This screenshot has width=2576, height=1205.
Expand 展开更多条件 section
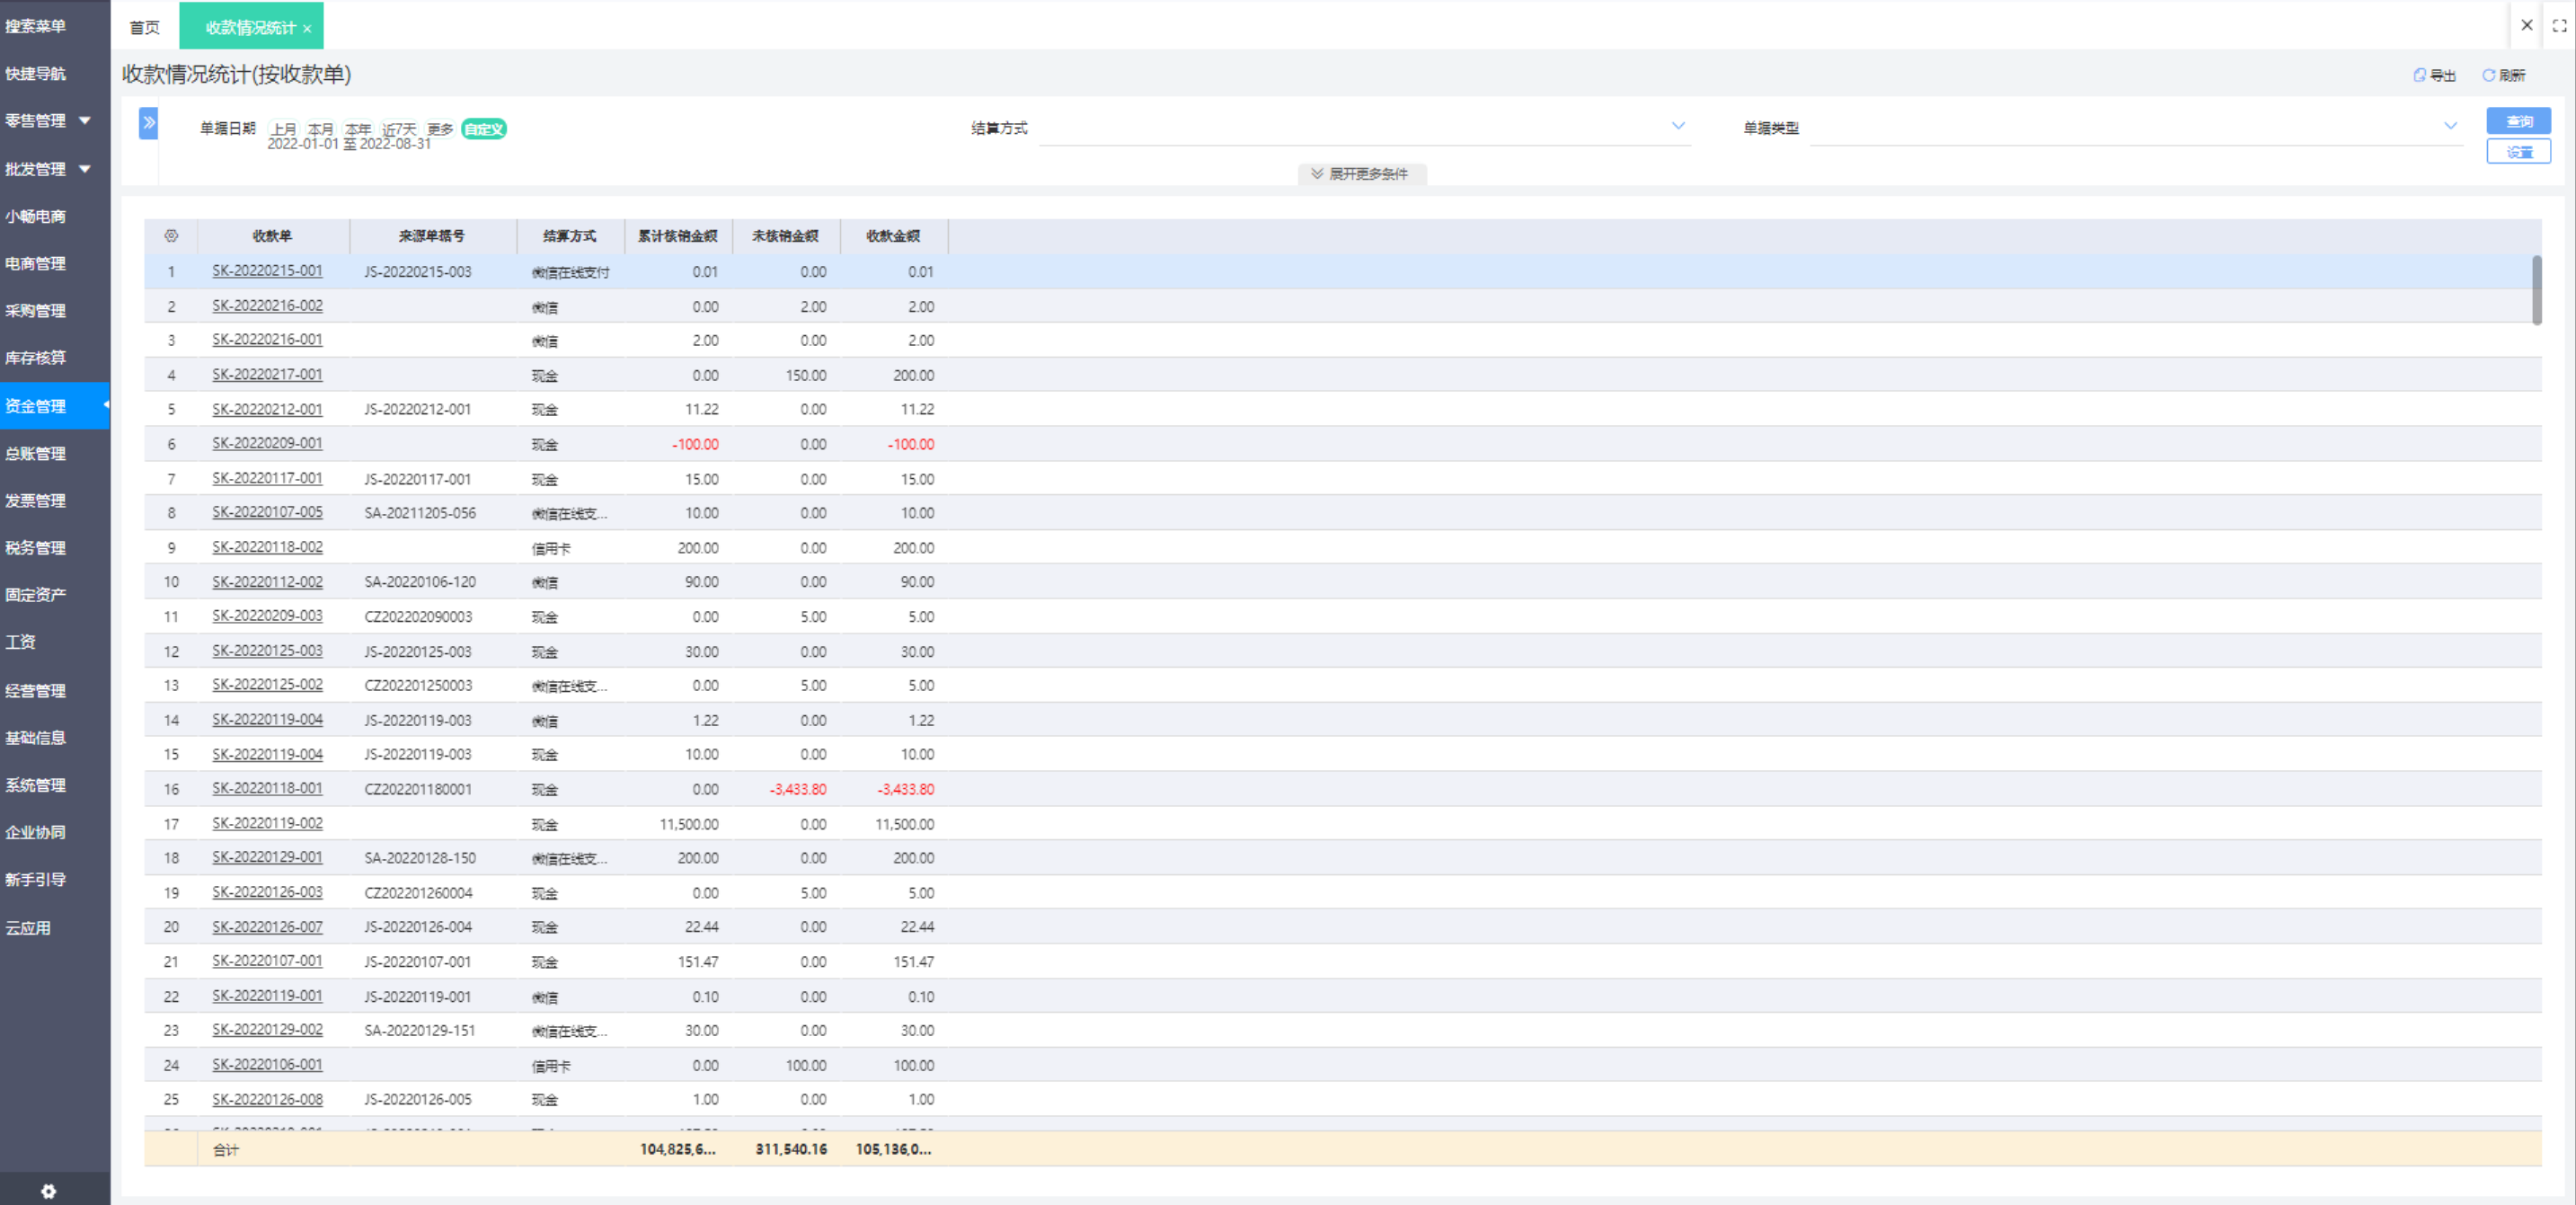point(1367,171)
